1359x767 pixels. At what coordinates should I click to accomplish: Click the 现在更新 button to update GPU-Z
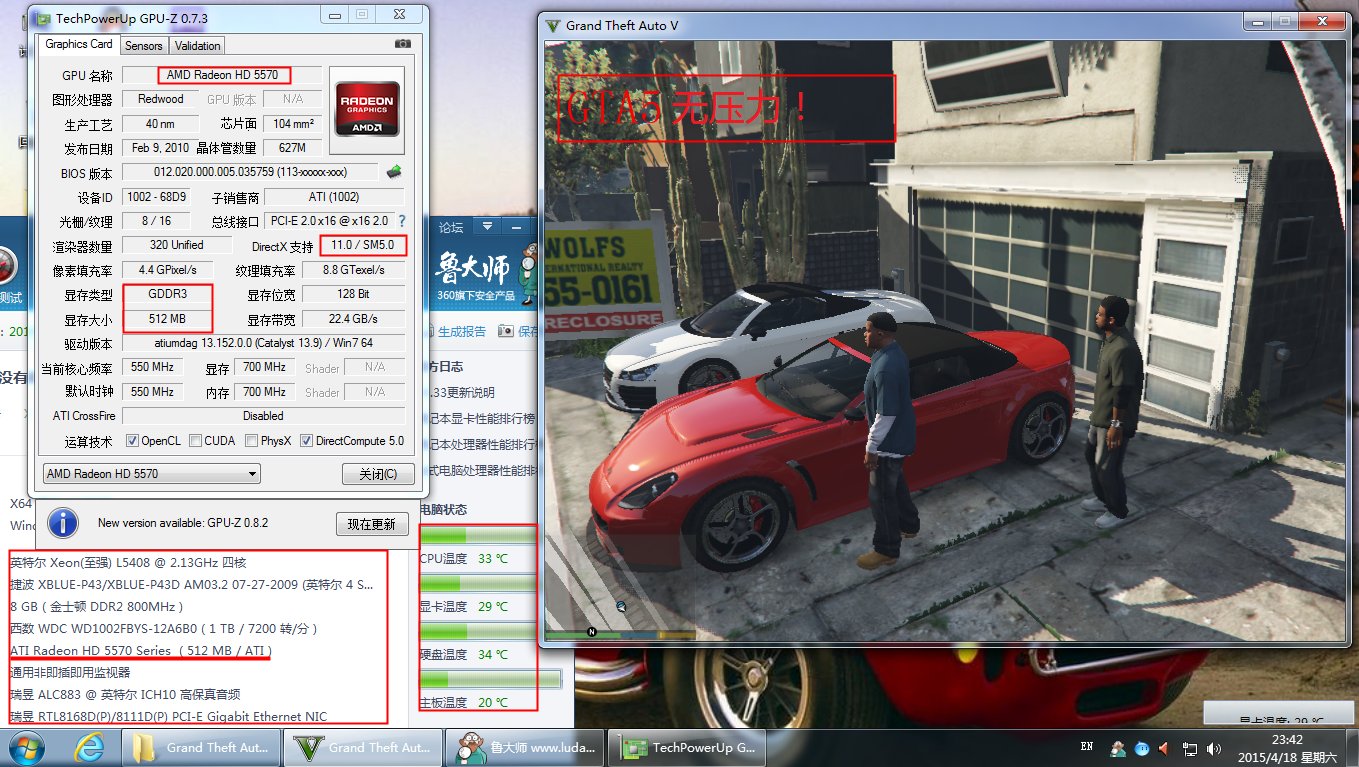[x=371, y=523]
